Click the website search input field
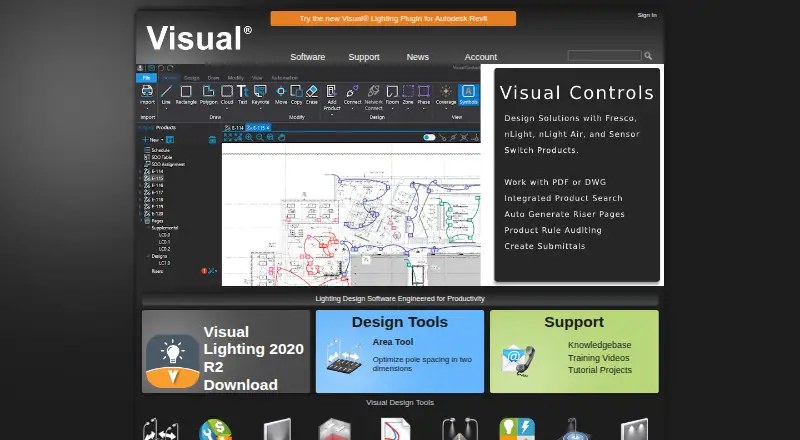The image size is (800, 440). point(604,56)
